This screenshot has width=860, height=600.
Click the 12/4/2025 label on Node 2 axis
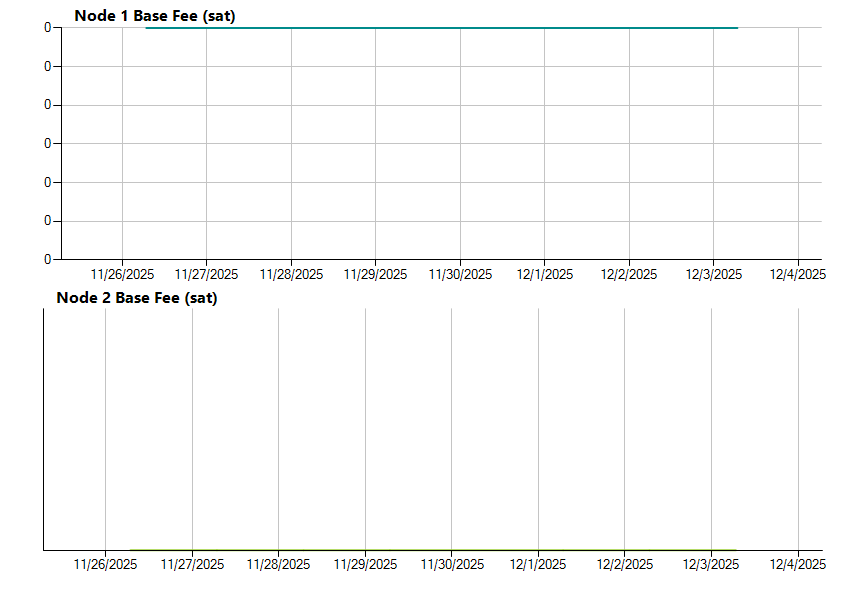coord(798,562)
